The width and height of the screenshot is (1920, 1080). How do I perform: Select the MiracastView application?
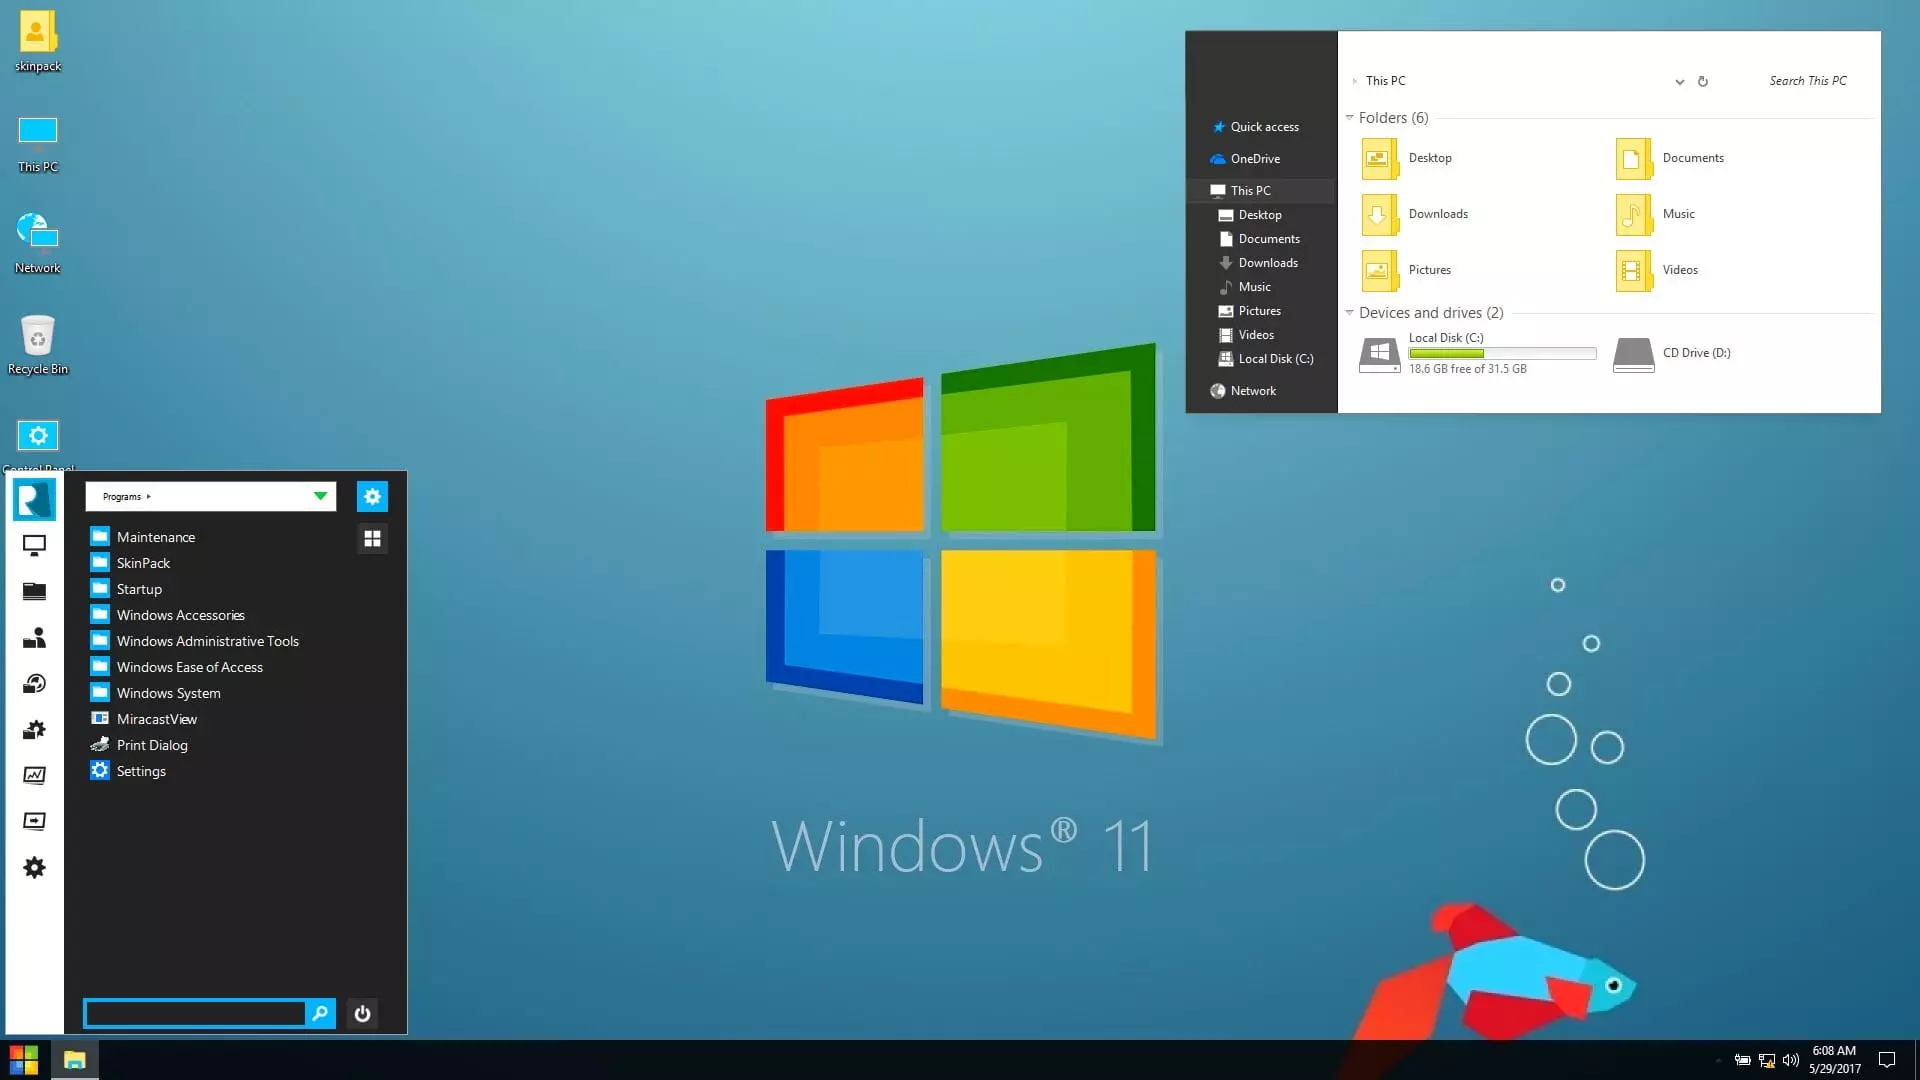pos(157,719)
